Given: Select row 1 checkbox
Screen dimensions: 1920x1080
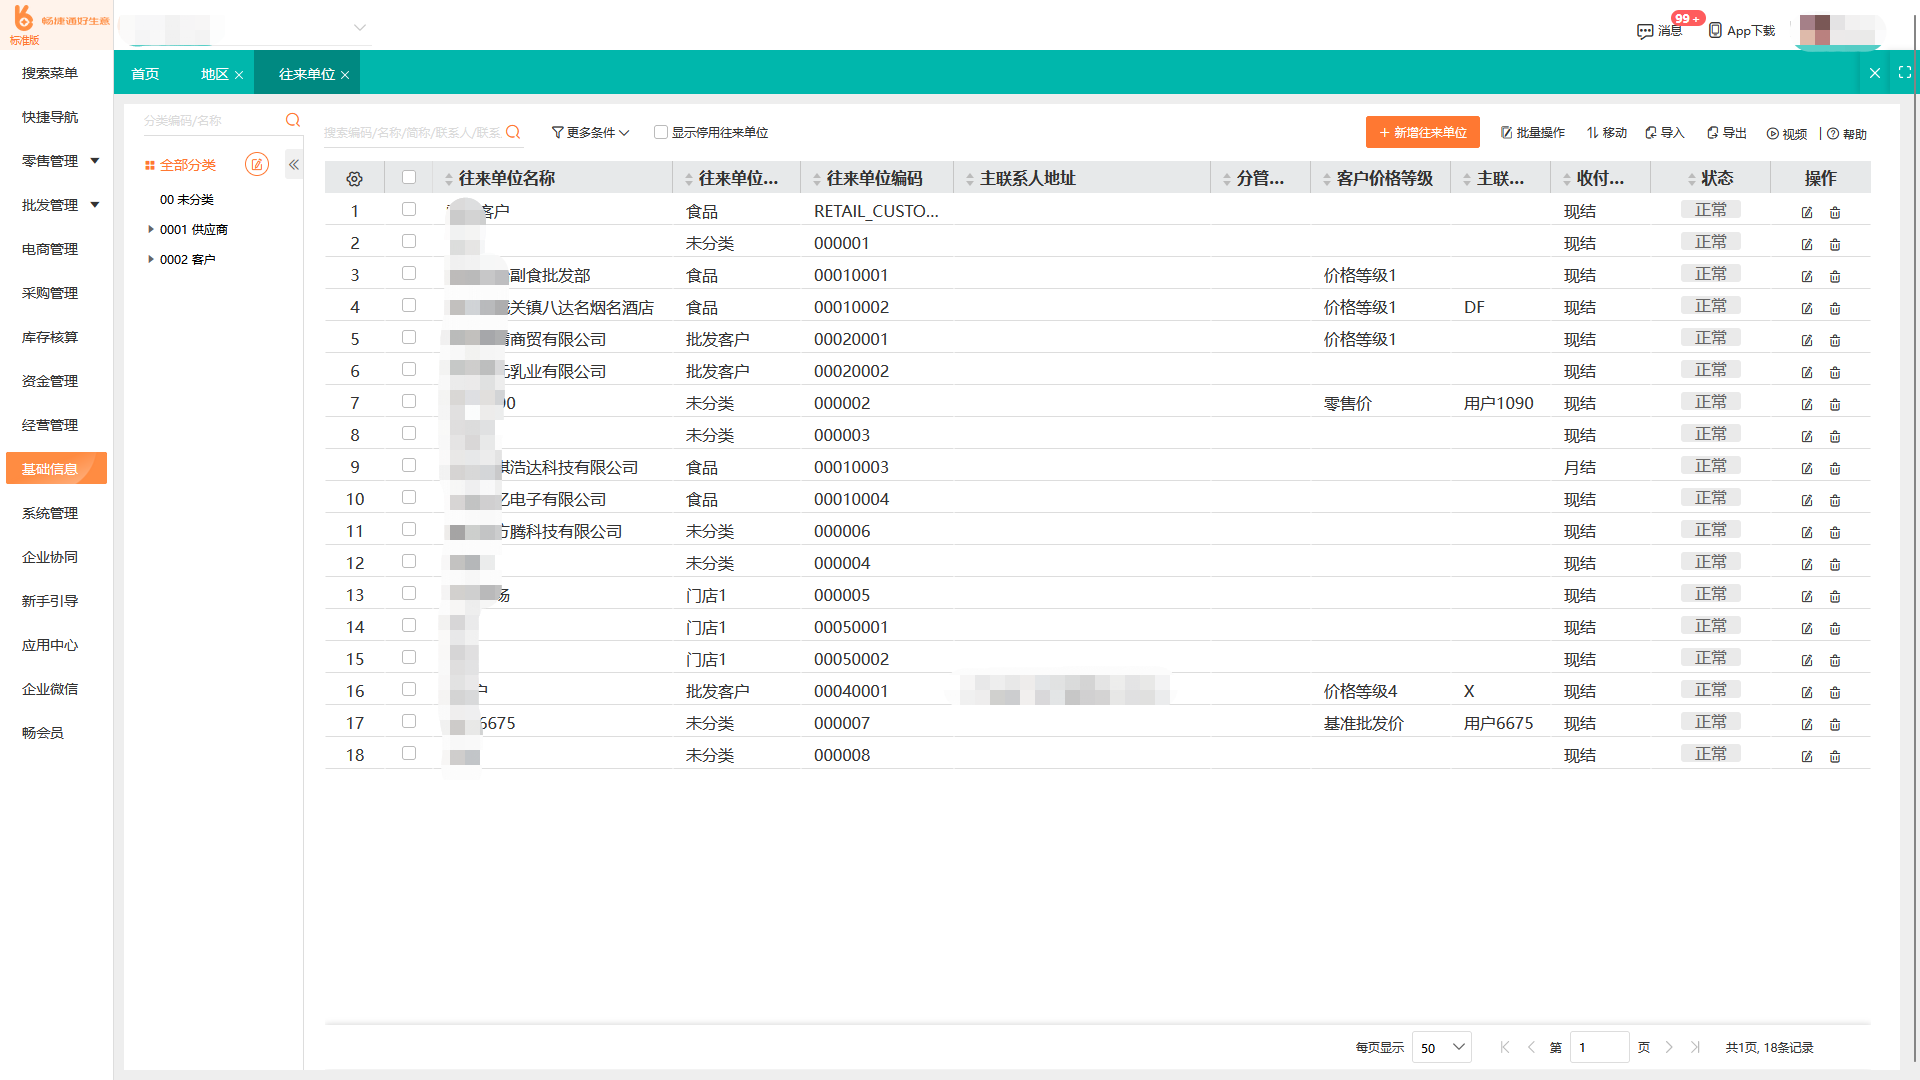Looking at the screenshot, I should (410, 208).
